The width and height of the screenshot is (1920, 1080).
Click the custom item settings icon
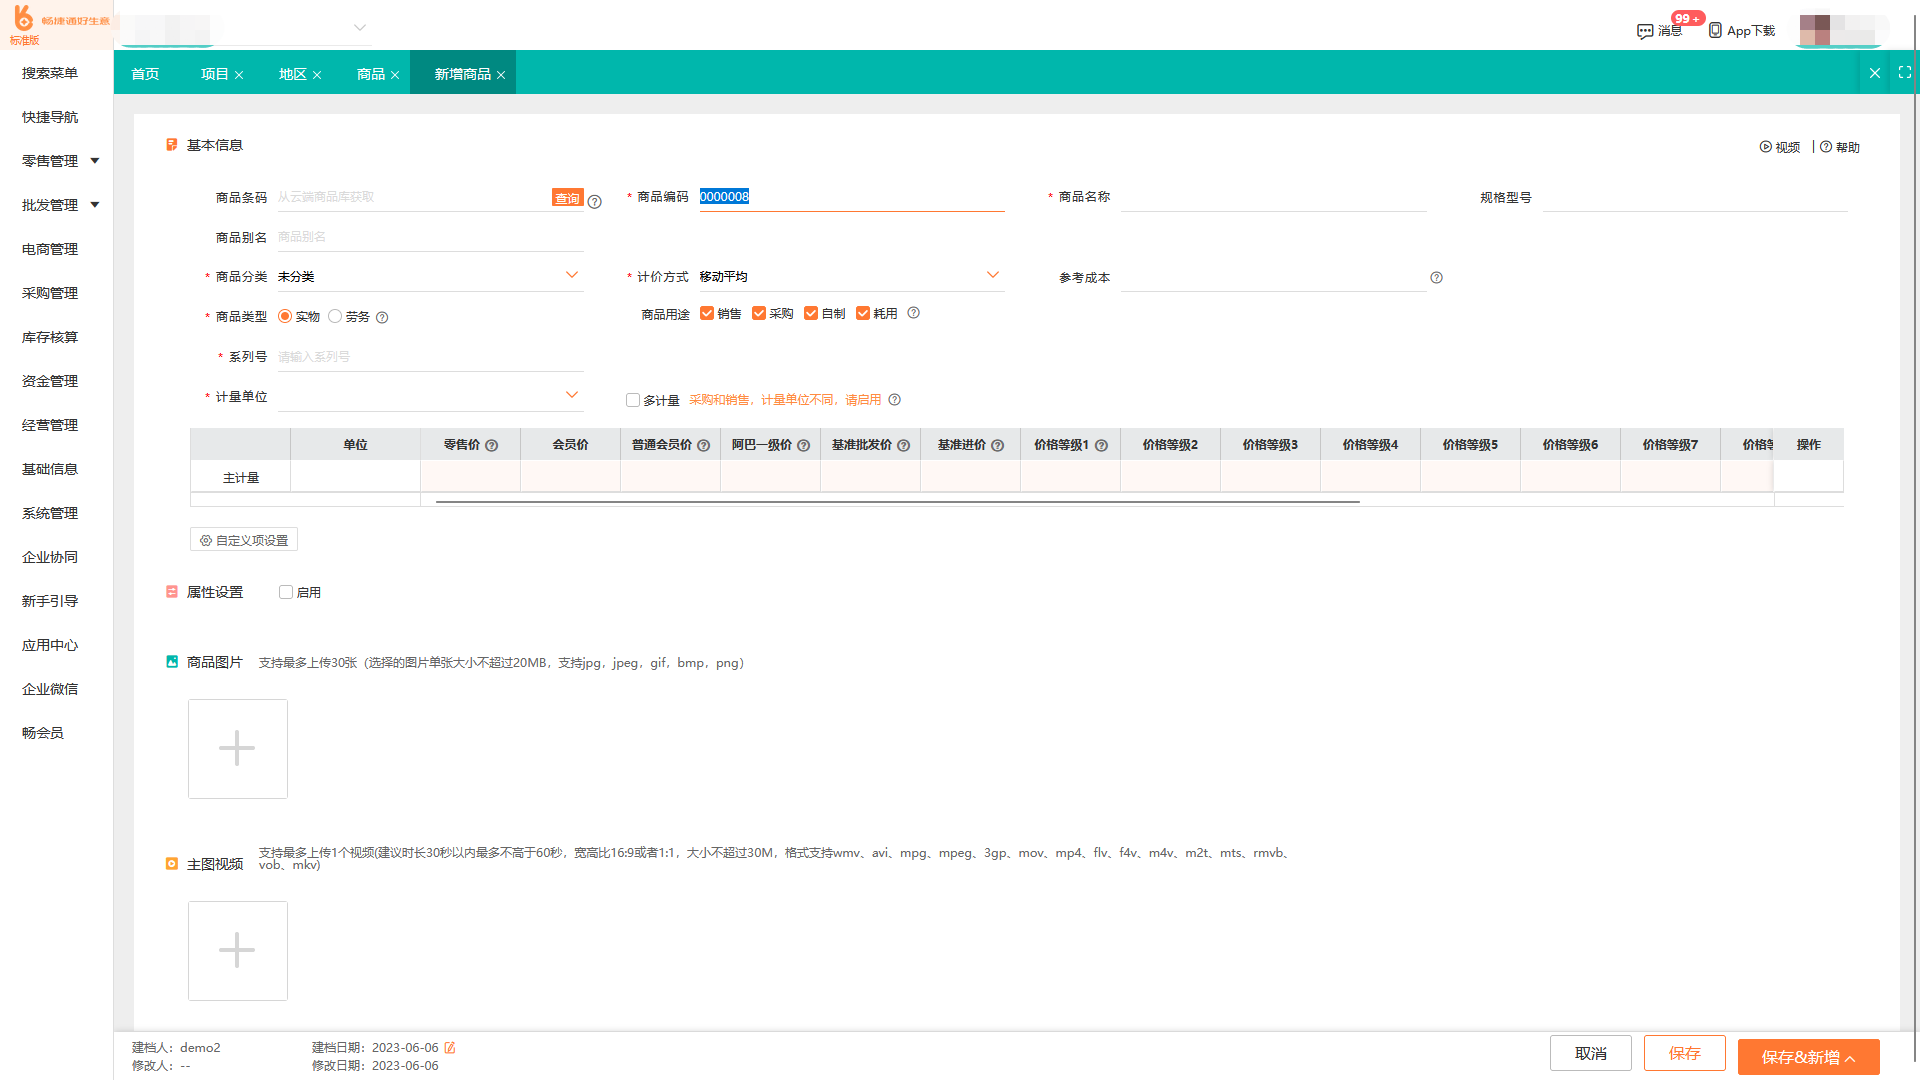click(206, 539)
